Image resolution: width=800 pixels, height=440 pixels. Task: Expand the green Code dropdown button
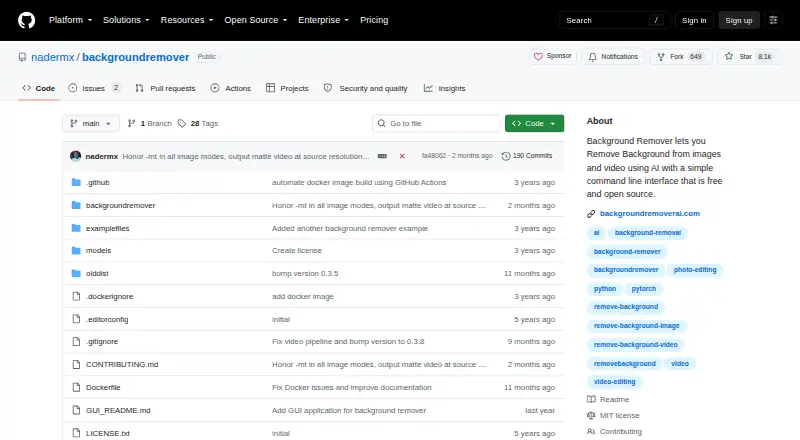tap(534, 124)
